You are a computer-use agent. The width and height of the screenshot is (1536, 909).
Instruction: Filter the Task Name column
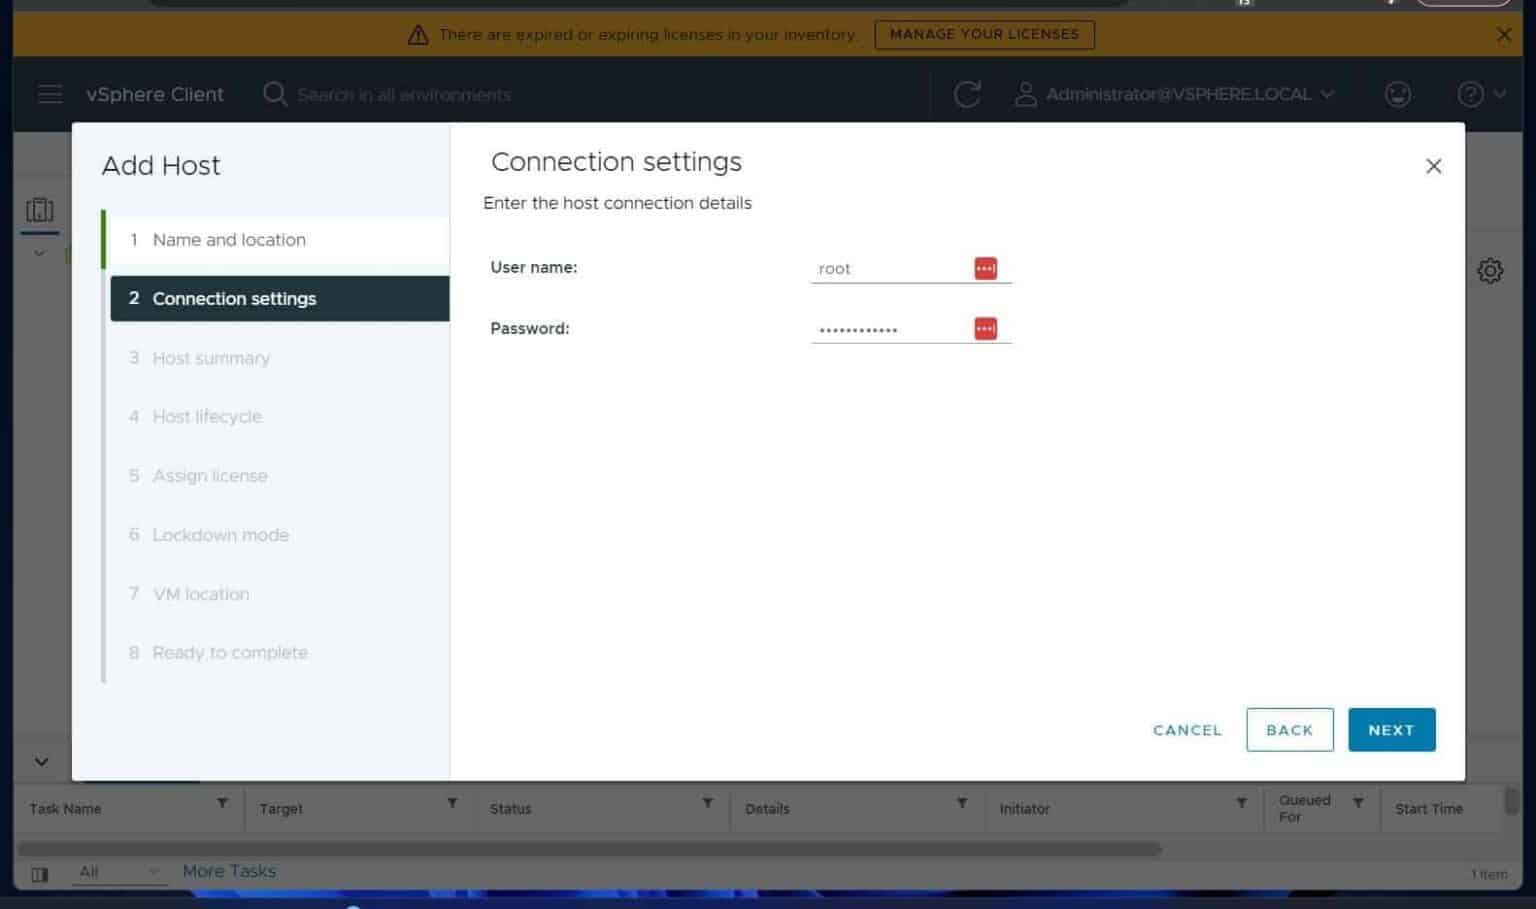[x=222, y=803]
